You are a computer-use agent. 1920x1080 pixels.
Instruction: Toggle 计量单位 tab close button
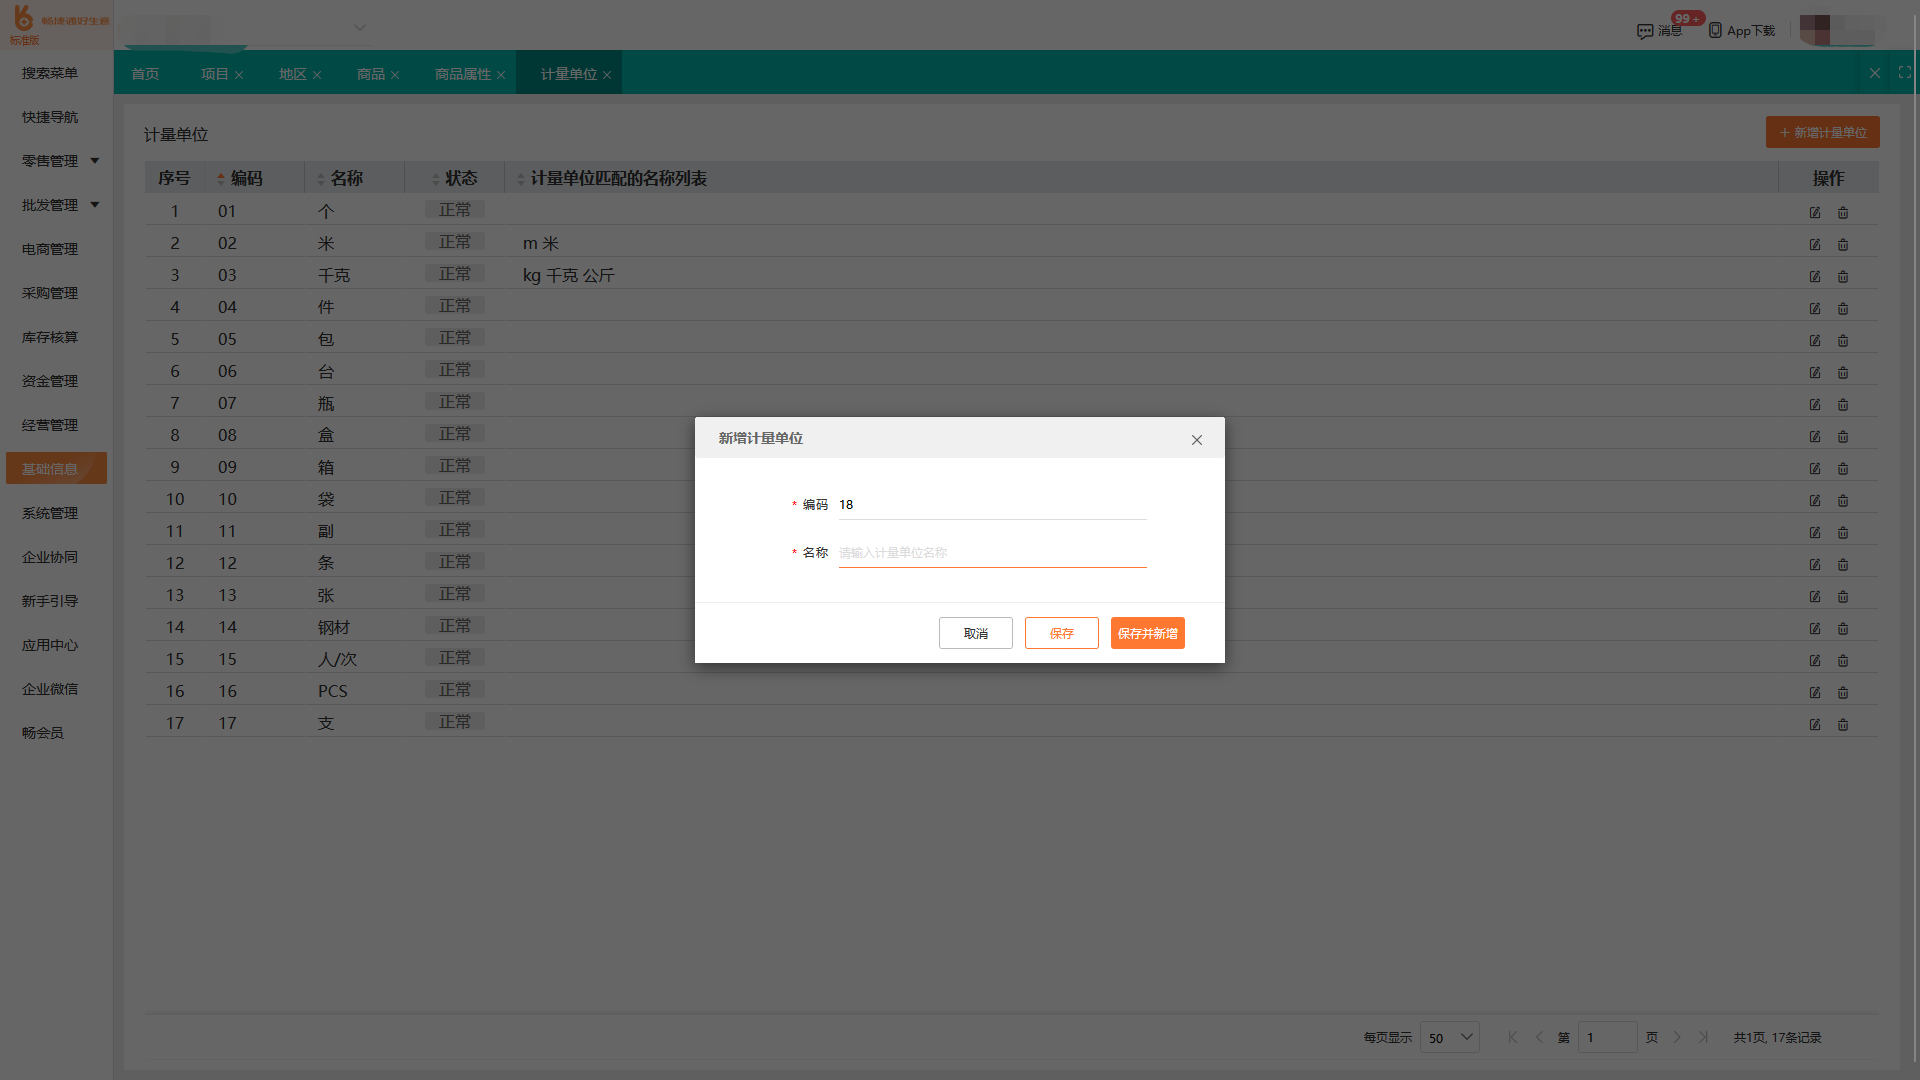pyautogui.click(x=608, y=74)
